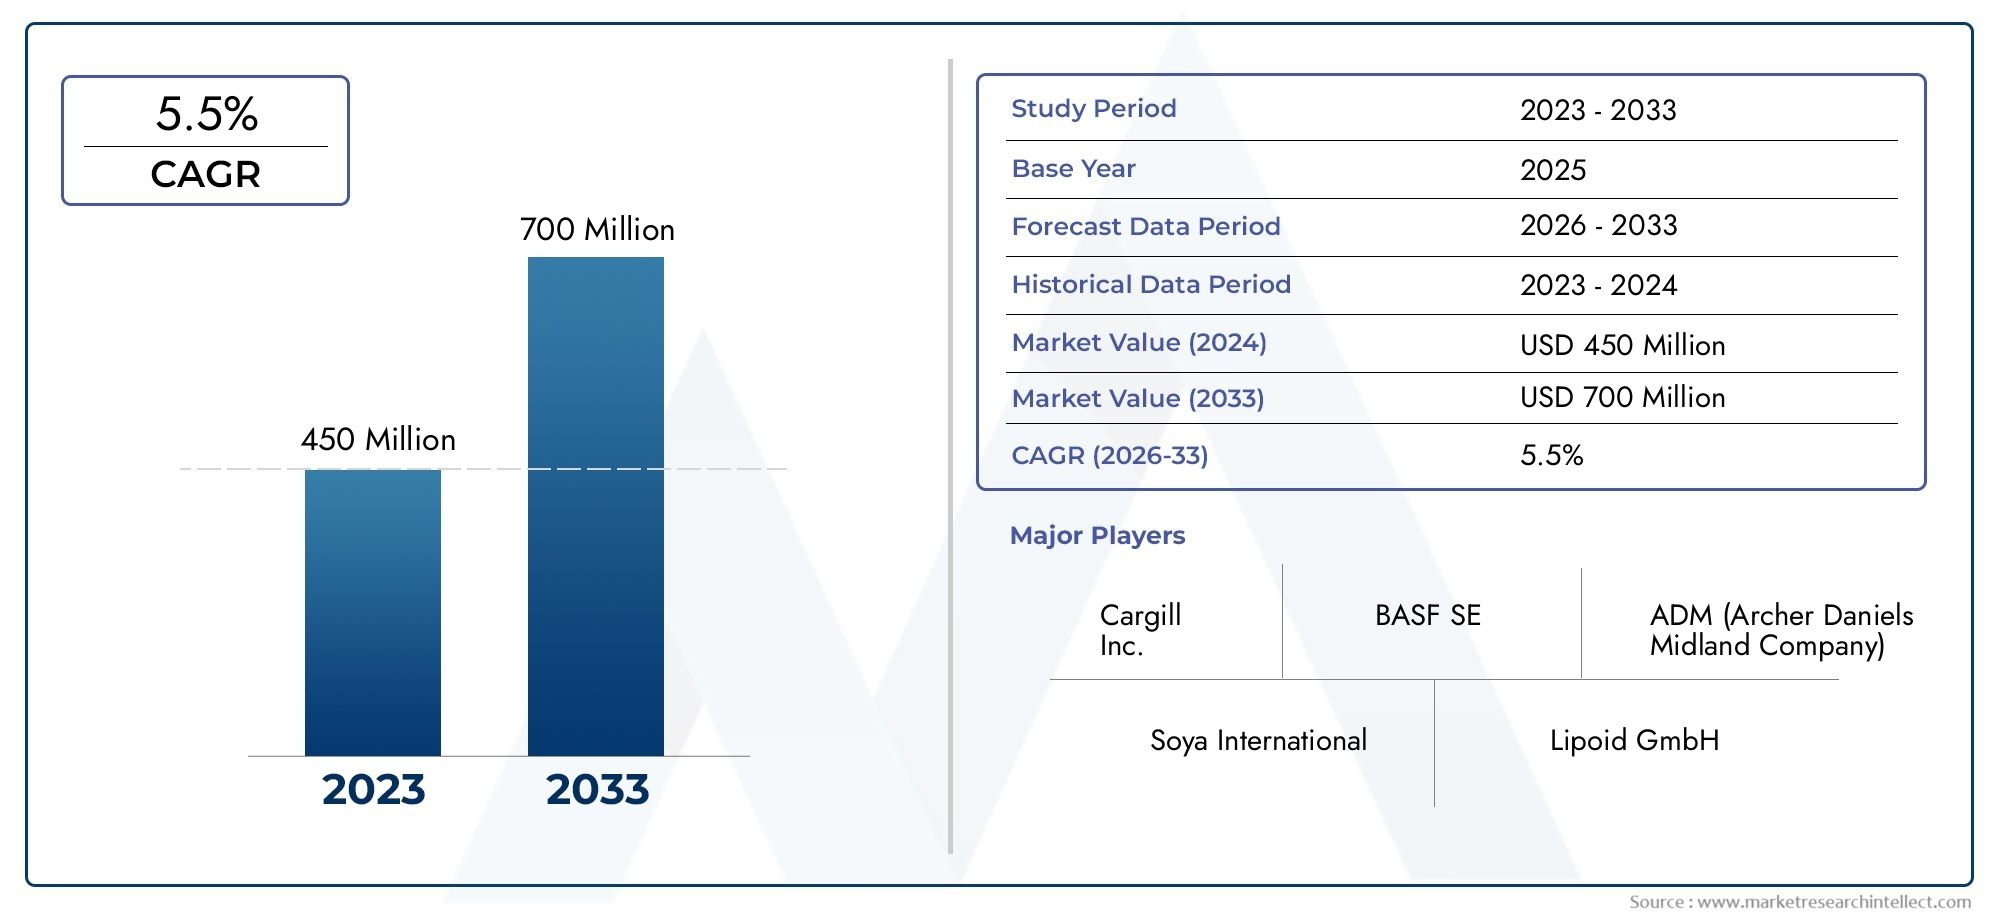The height and width of the screenshot is (917, 2000).
Task: Click the Study Period row label
Action: (x=1094, y=108)
